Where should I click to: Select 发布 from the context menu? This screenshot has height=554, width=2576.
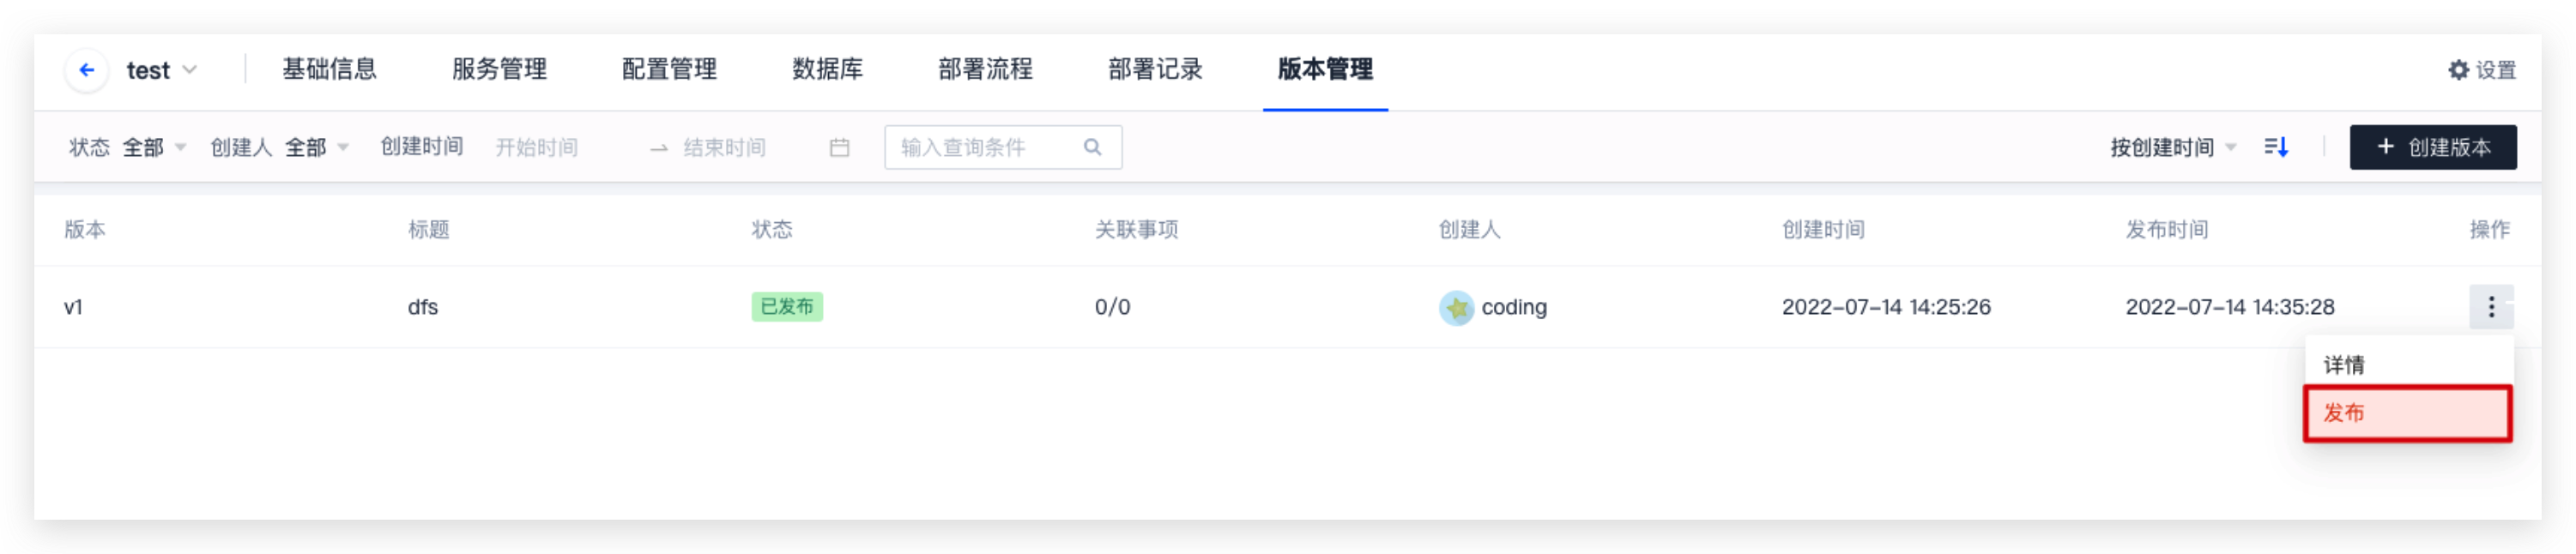click(2406, 413)
